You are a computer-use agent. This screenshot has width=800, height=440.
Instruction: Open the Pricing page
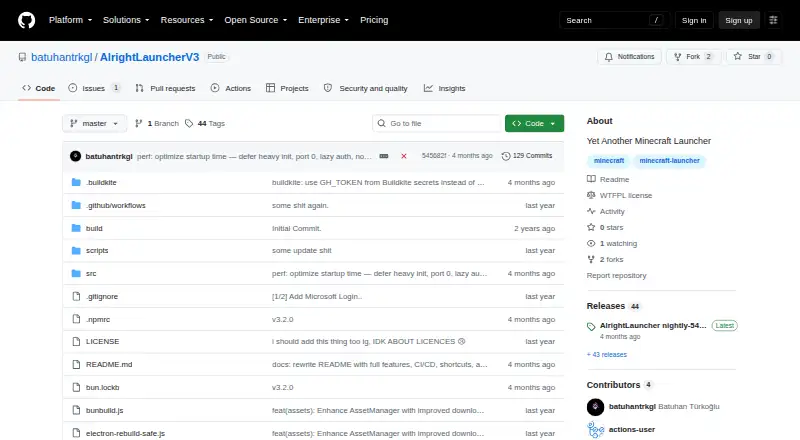pyautogui.click(x=374, y=20)
